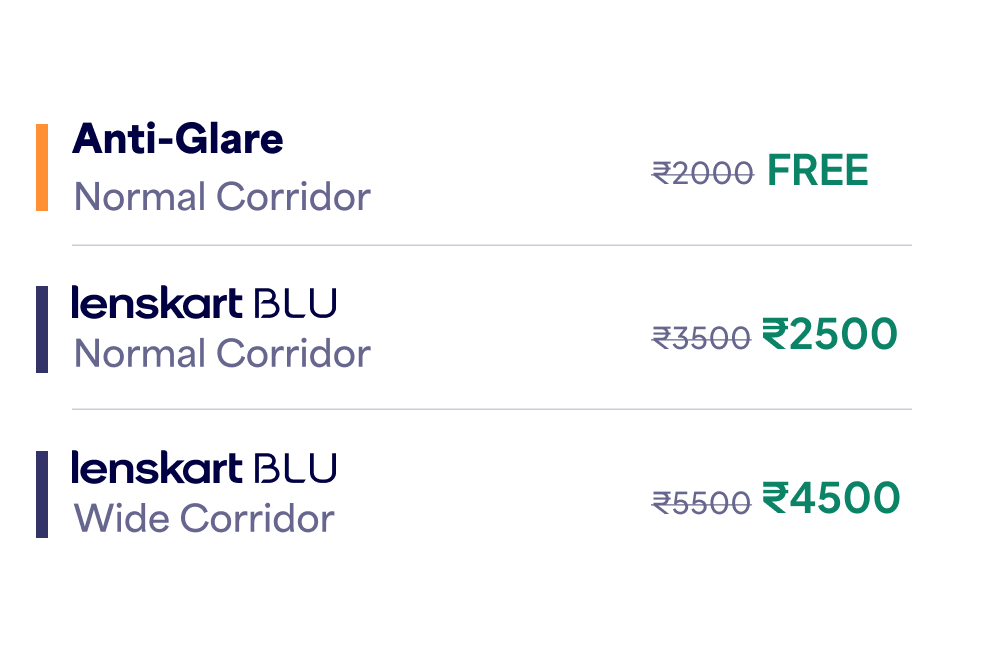This screenshot has height=656, width=984.
Task: Click the BLU logo text above Wide Corridor
Action: [295, 468]
